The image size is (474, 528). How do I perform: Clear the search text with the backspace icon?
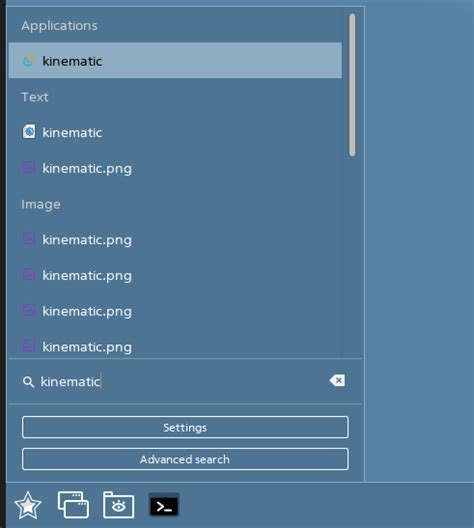coord(337,381)
